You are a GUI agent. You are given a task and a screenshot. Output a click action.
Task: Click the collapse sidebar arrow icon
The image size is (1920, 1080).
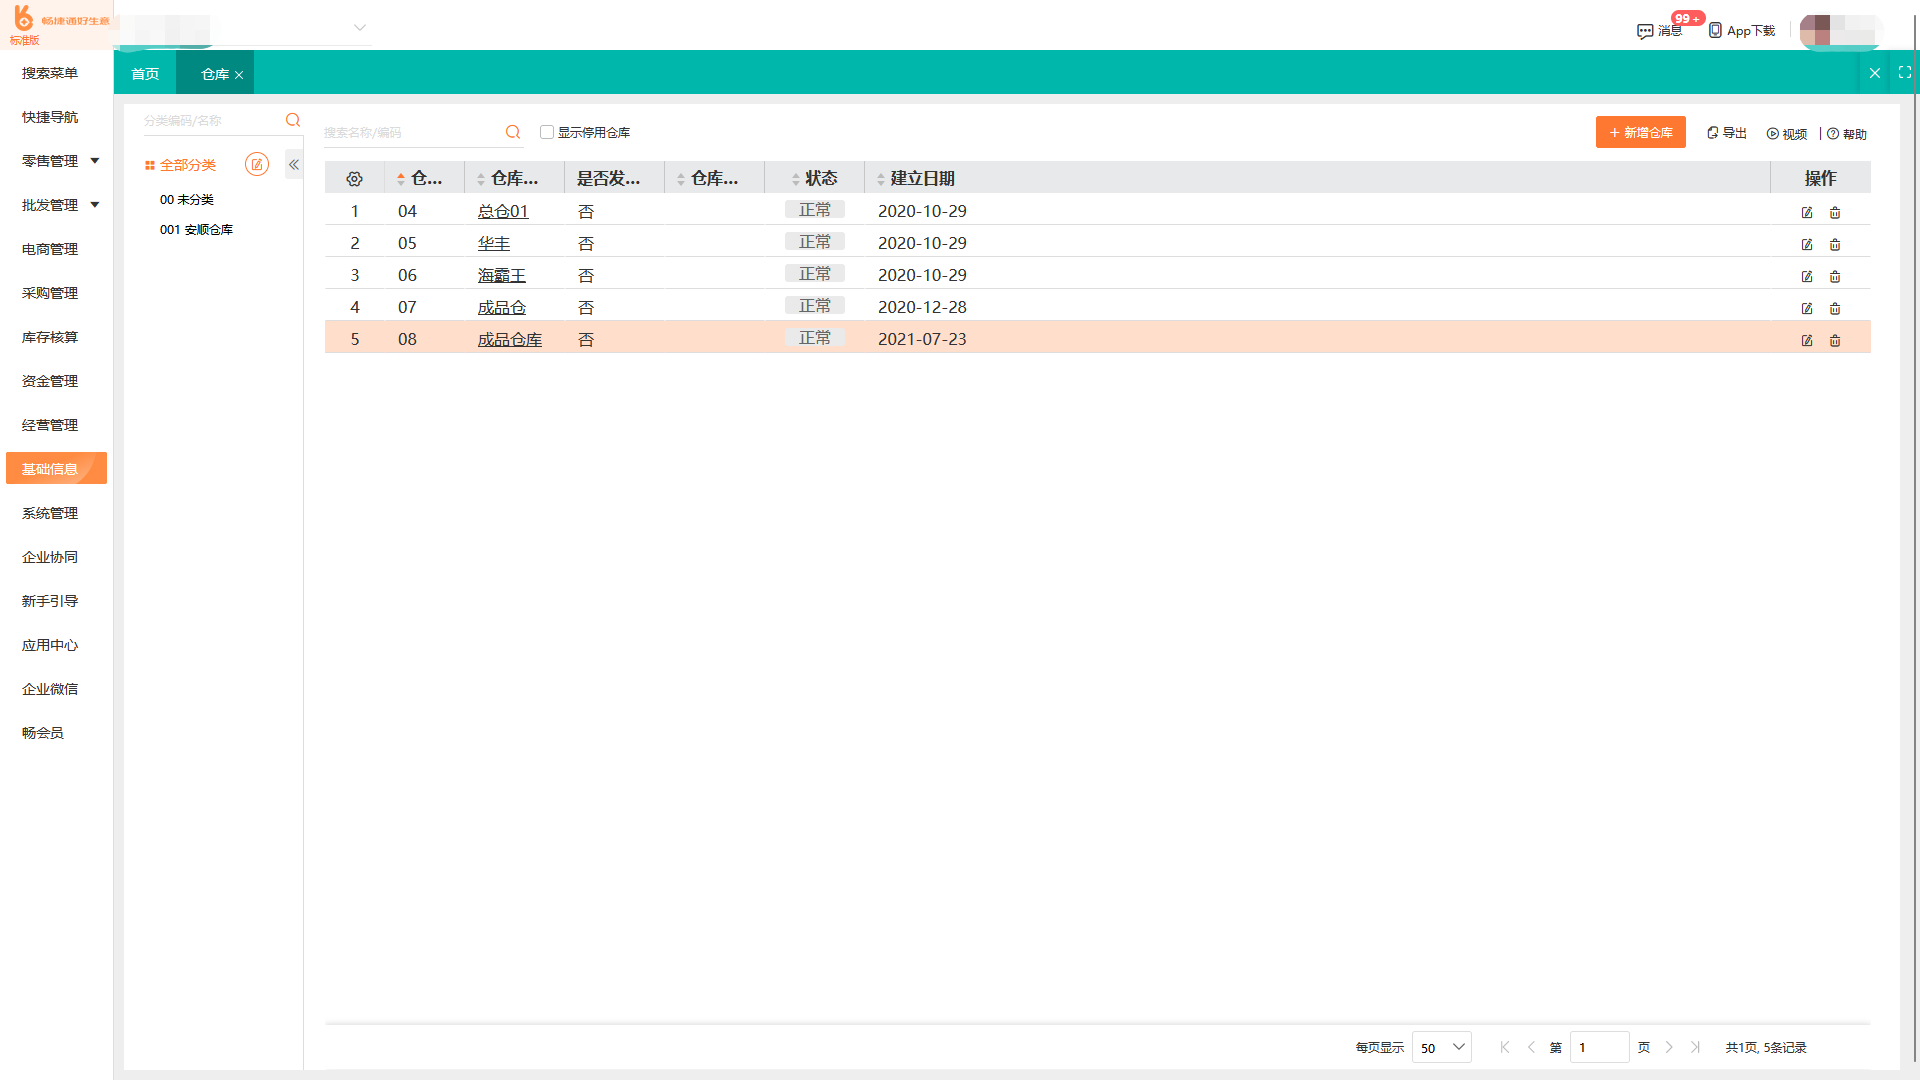pyautogui.click(x=294, y=164)
